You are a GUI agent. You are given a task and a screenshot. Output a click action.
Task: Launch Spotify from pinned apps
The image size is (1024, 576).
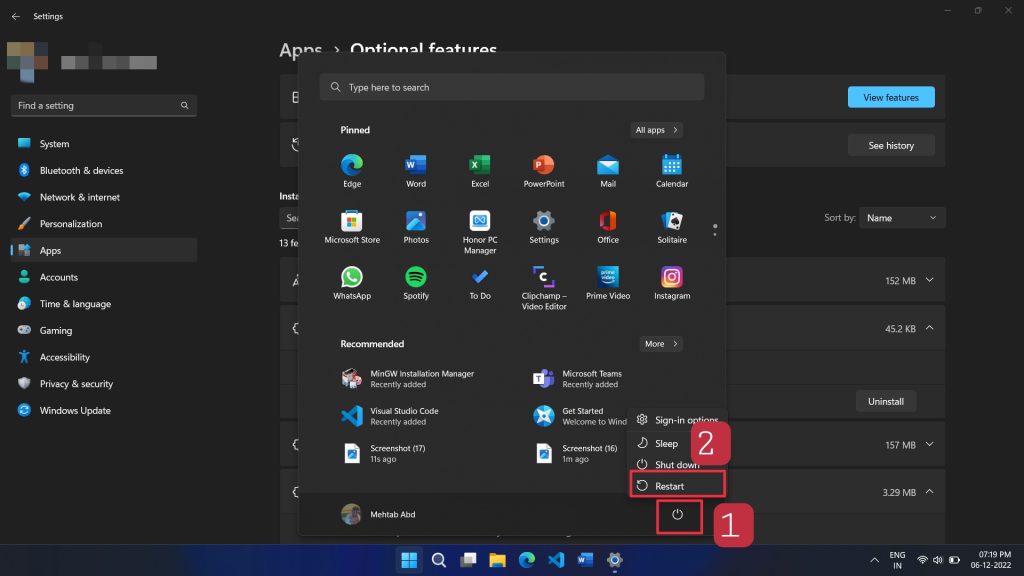416,283
